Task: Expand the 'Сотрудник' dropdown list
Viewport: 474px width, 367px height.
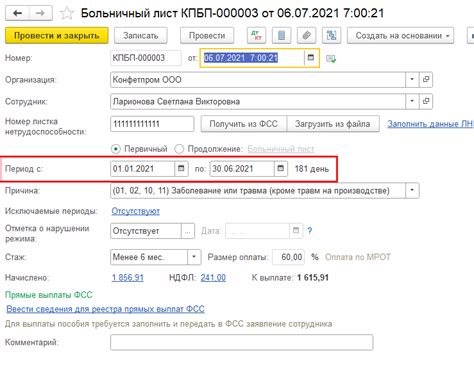Action: click(x=412, y=101)
